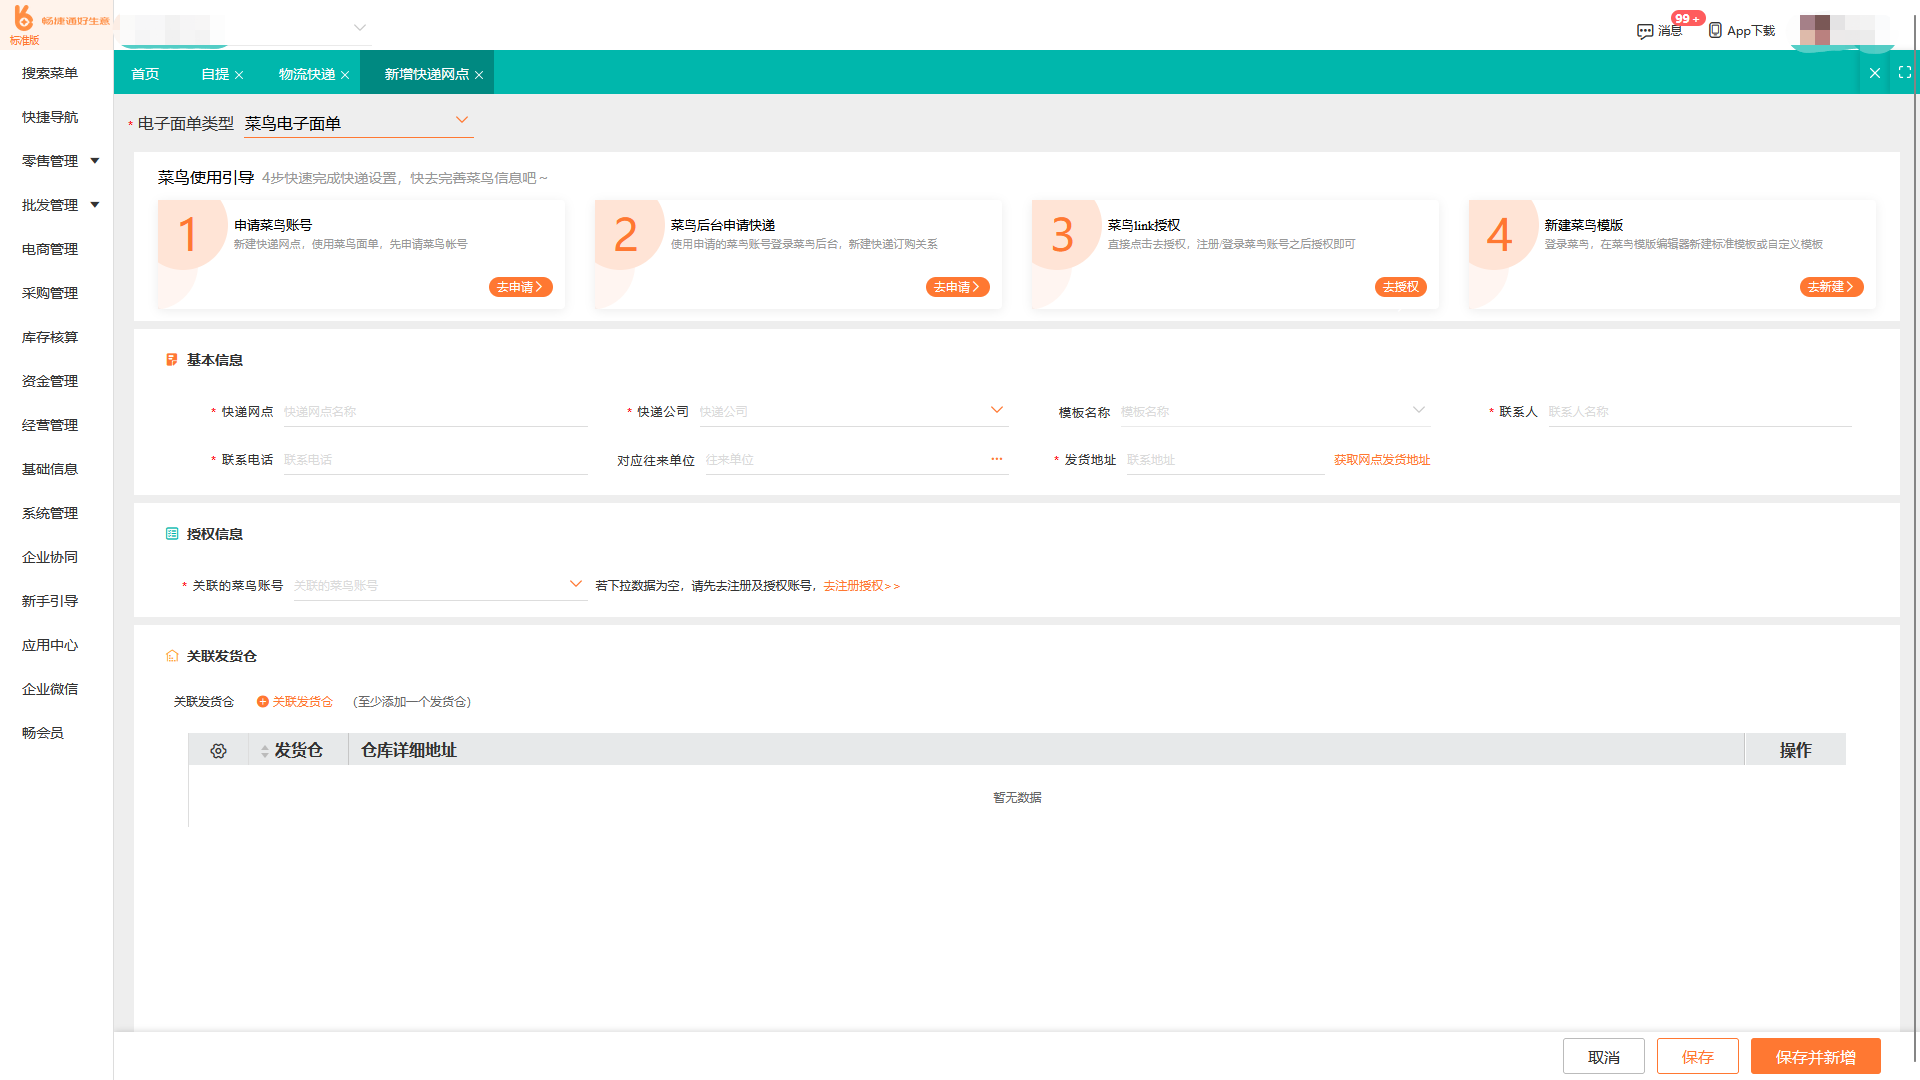Click 去注册并授权 link

point(858,584)
